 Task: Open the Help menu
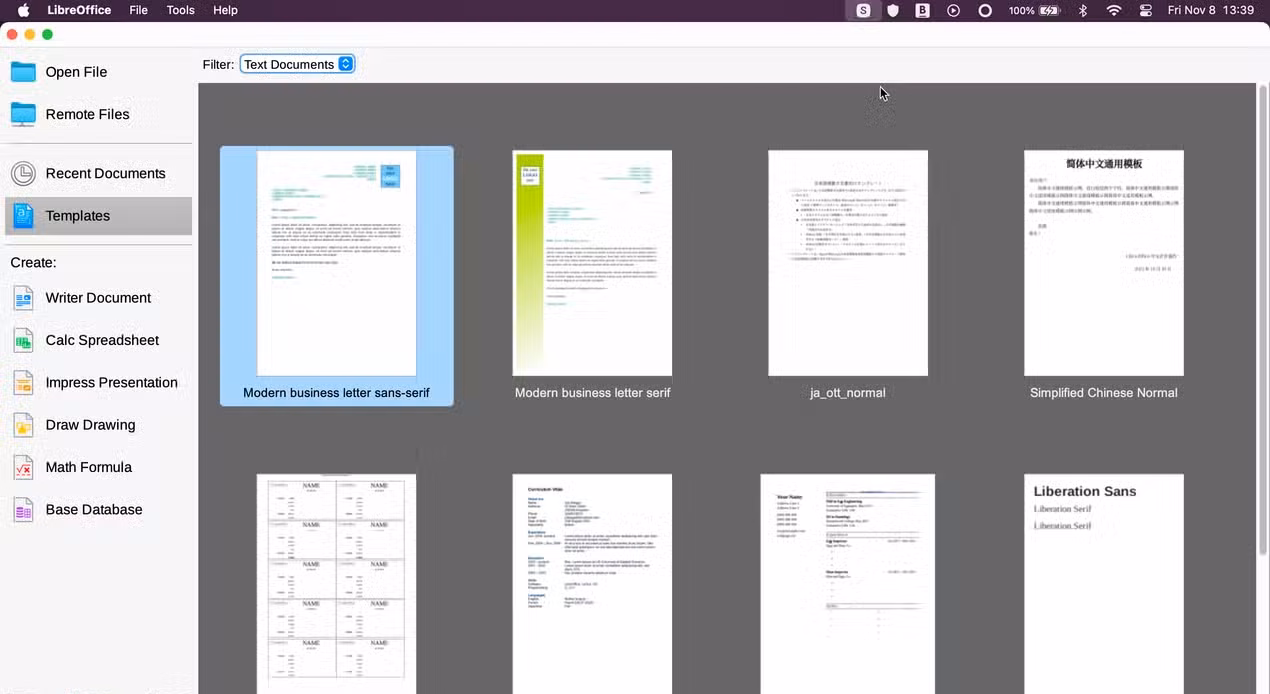pyautogui.click(x=226, y=10)
